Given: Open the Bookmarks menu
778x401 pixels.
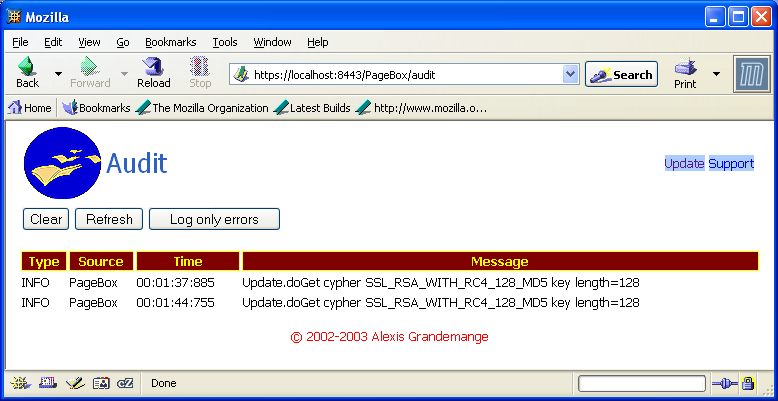Looking at the screenshot, I should 170,42.
